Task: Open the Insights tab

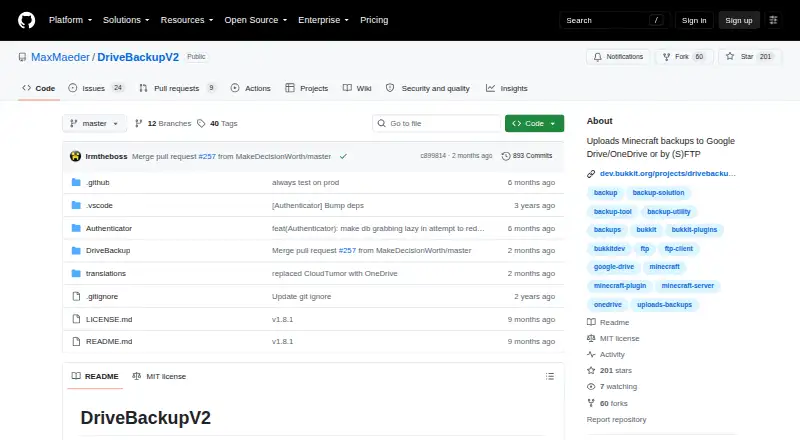Action: 507,88
